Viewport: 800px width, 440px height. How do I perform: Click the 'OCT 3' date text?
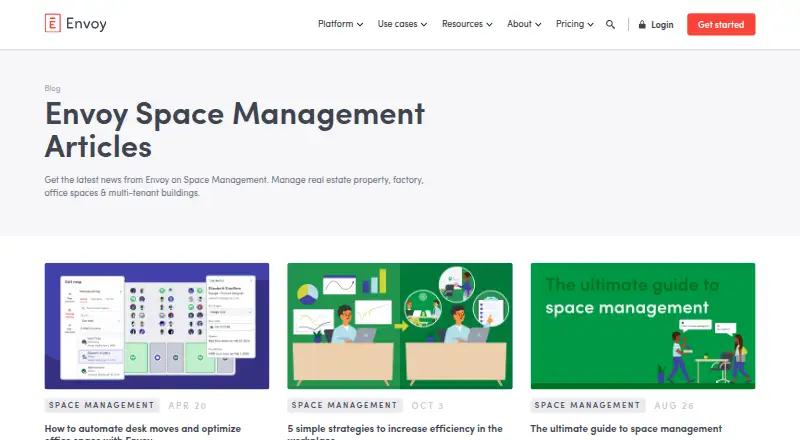(428, 405)
